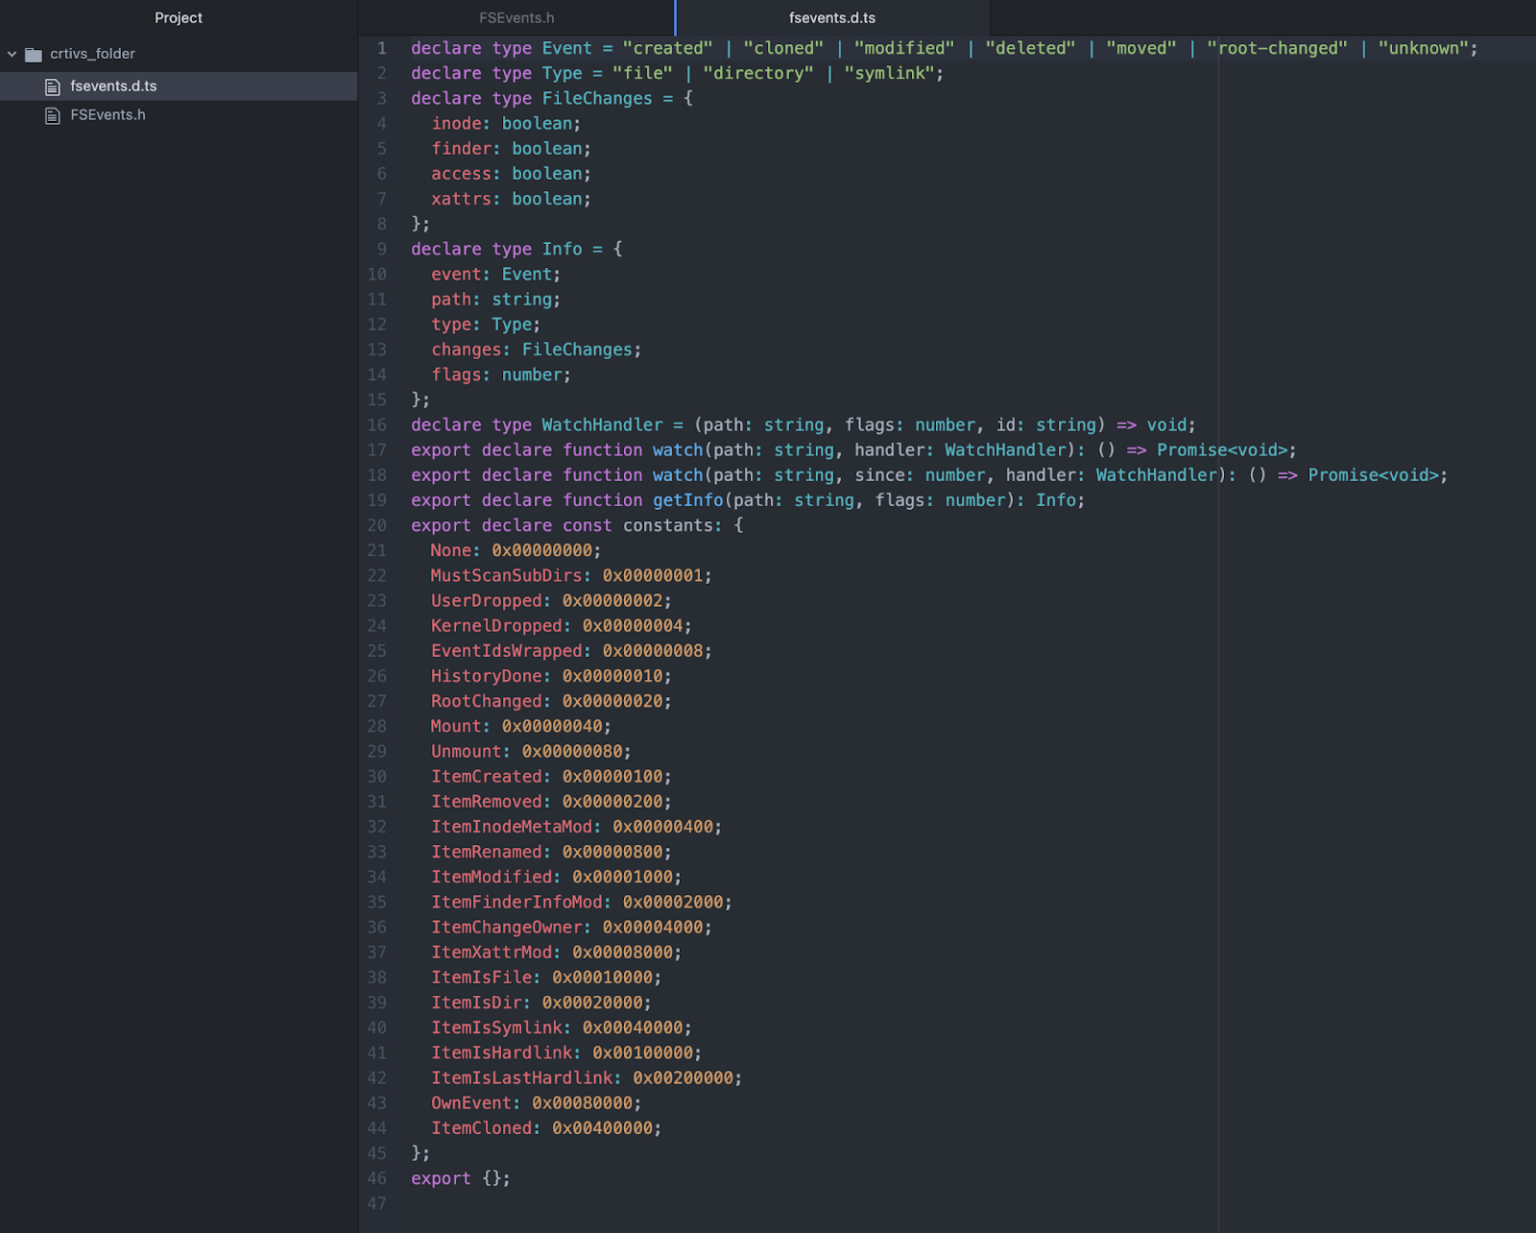Click the file icon next to fsevents.d.ts

pyautogui.click(x=53, y=87)
